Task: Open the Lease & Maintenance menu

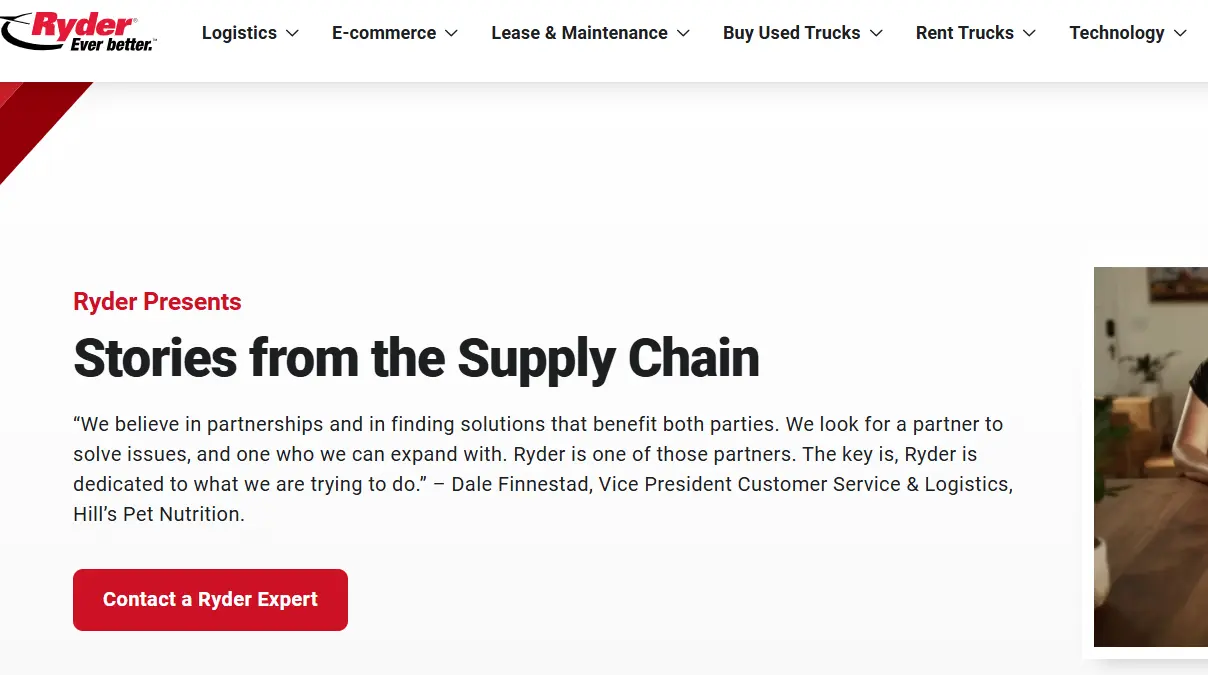Action: [x=579, y=32]
